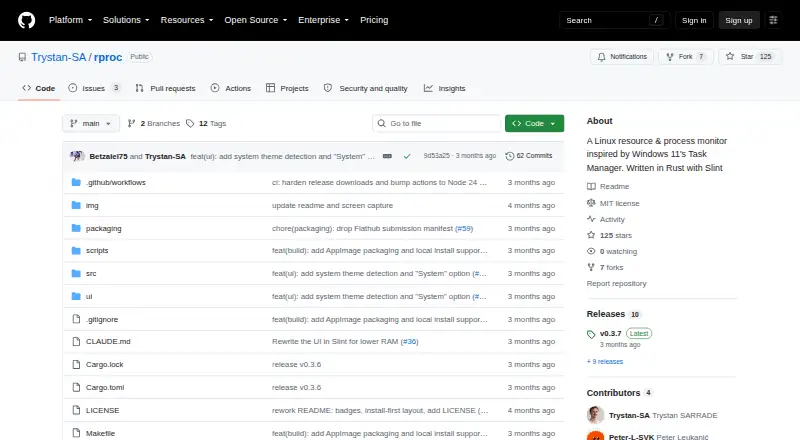Click the file icon for LICENSE
This screenshot has width=800, height=440.
(x=76, y=410)
